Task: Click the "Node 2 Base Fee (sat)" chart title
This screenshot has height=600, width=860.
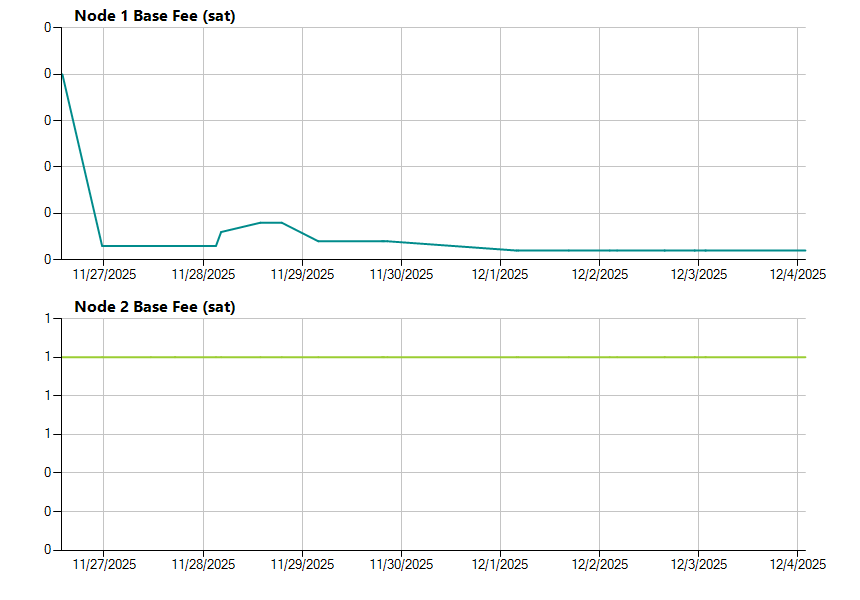Action: coord(154,306)
